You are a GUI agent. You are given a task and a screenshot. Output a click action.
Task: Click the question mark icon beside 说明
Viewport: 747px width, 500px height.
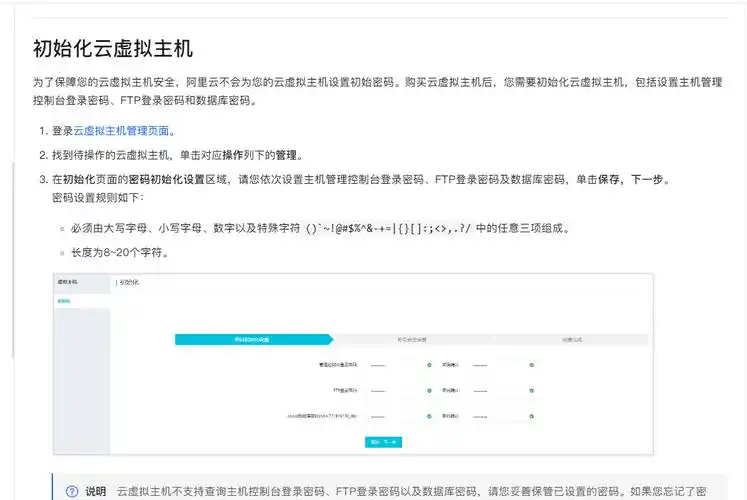click(72, 491)
